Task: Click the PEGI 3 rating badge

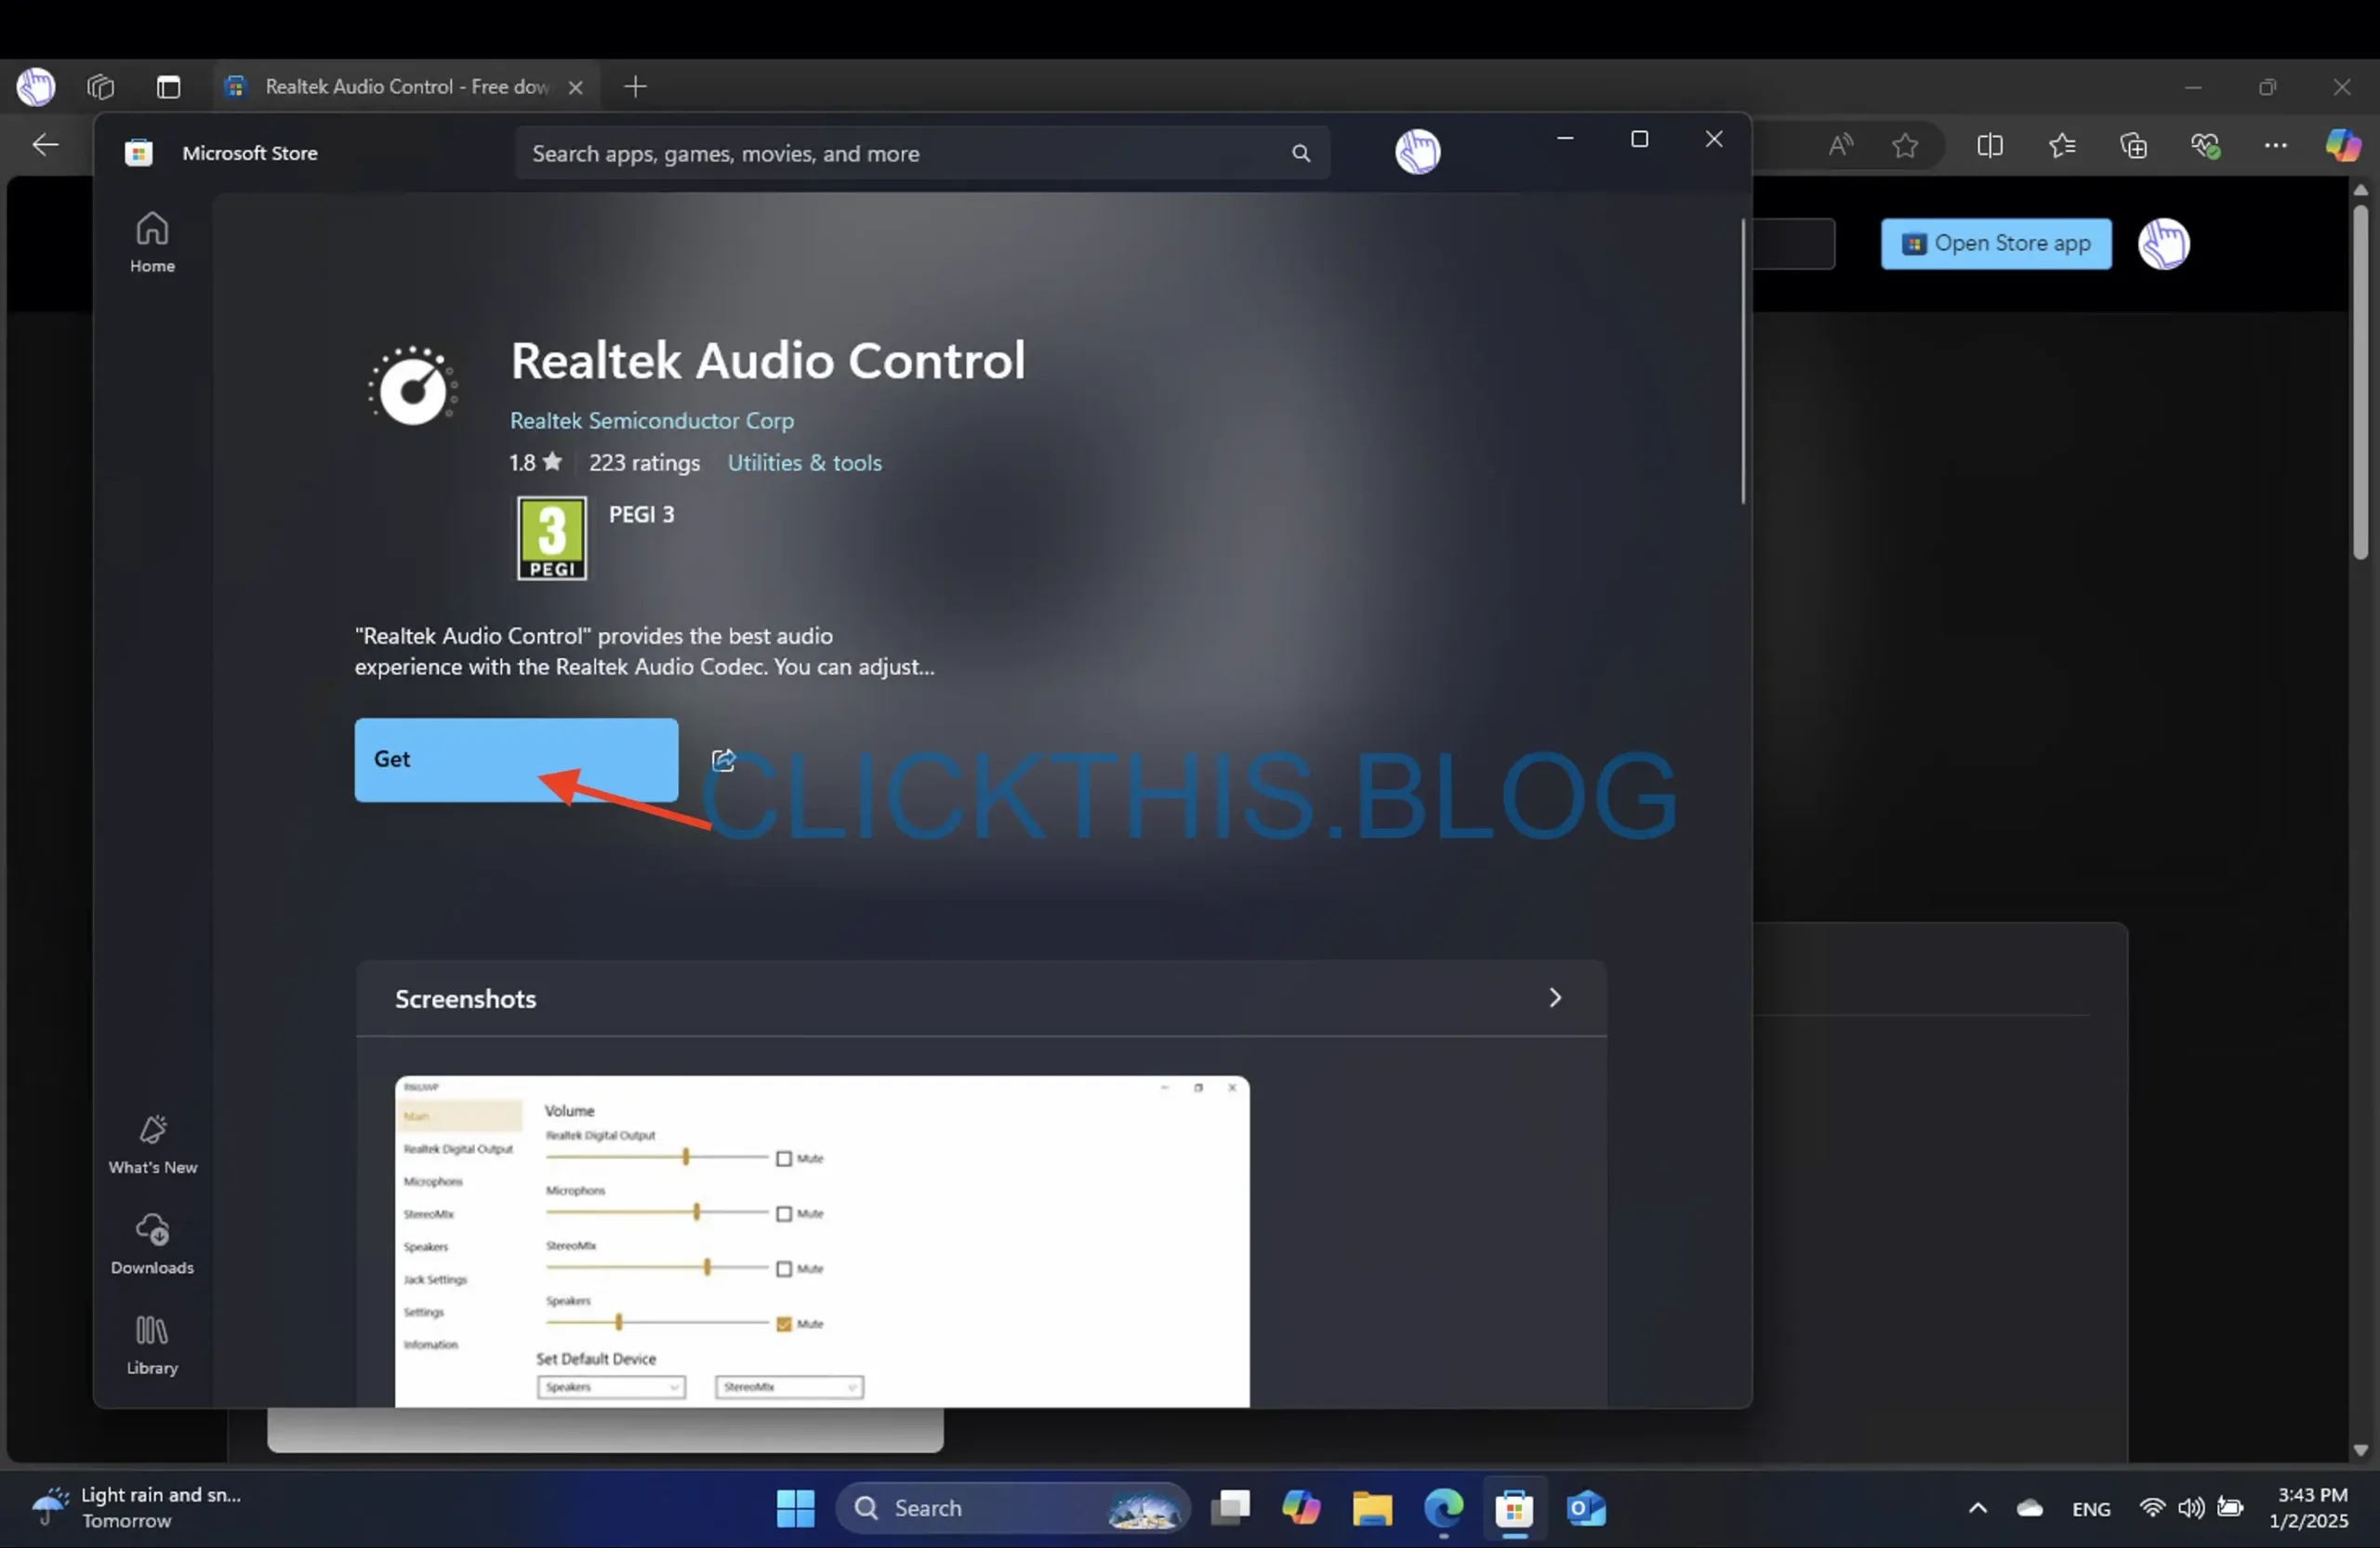Action: [551, 538]
